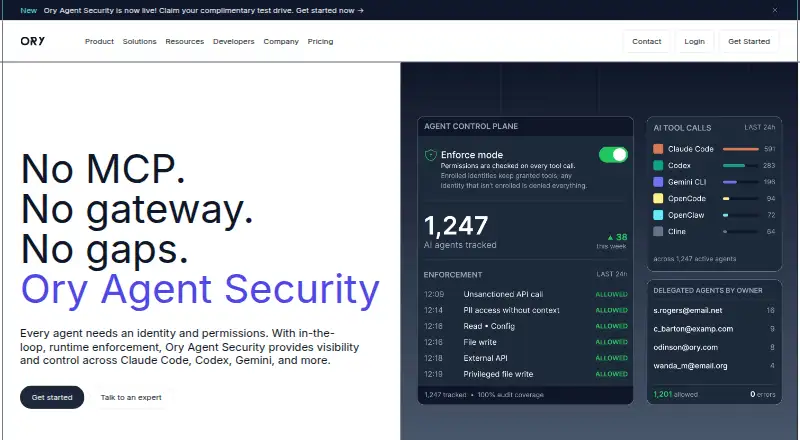Open the Company menu

click(x=281, y=41)
